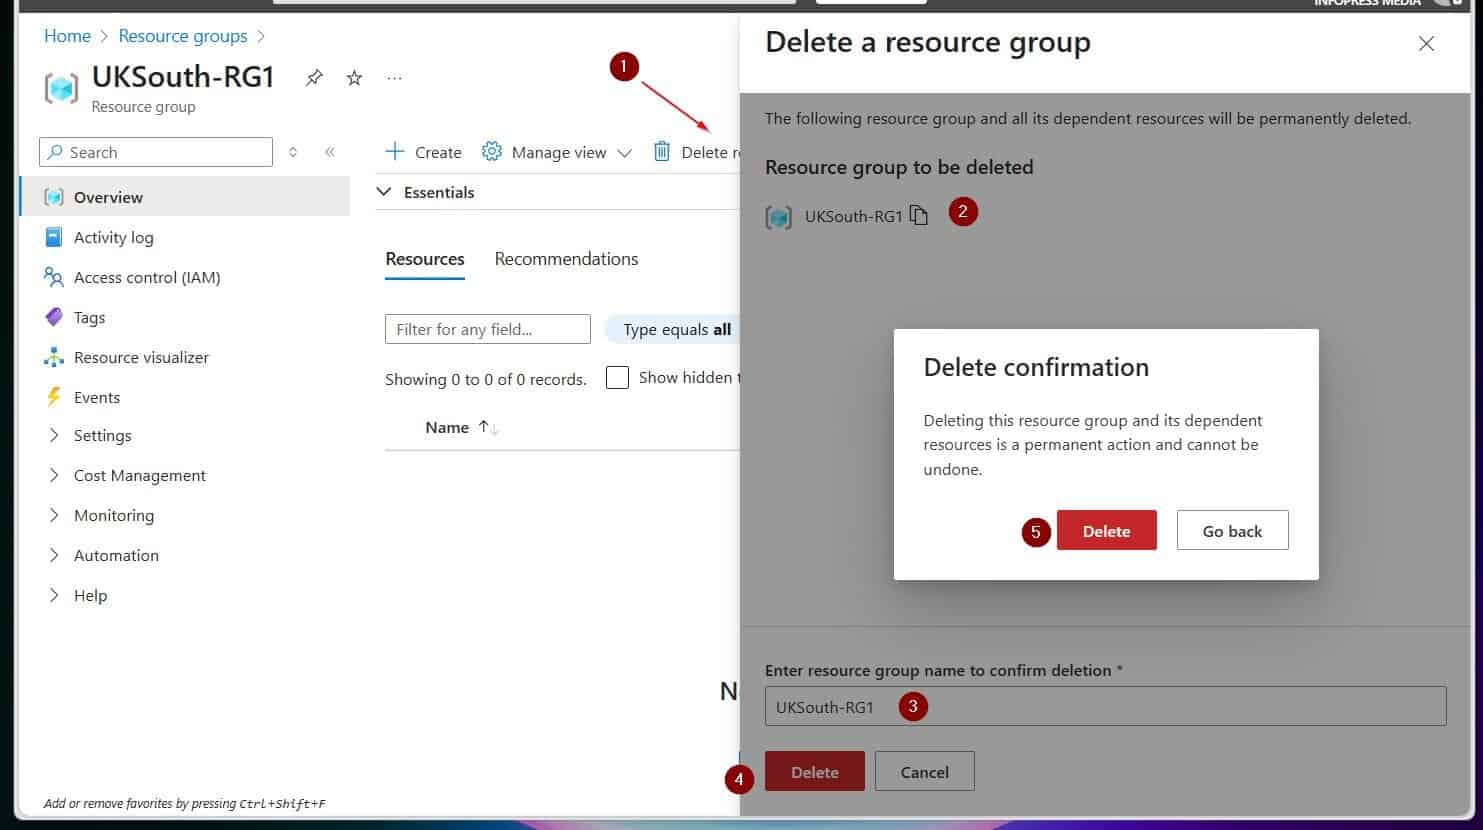Open the Resource visualizer
1483x830 pixels.
point(141,357)
